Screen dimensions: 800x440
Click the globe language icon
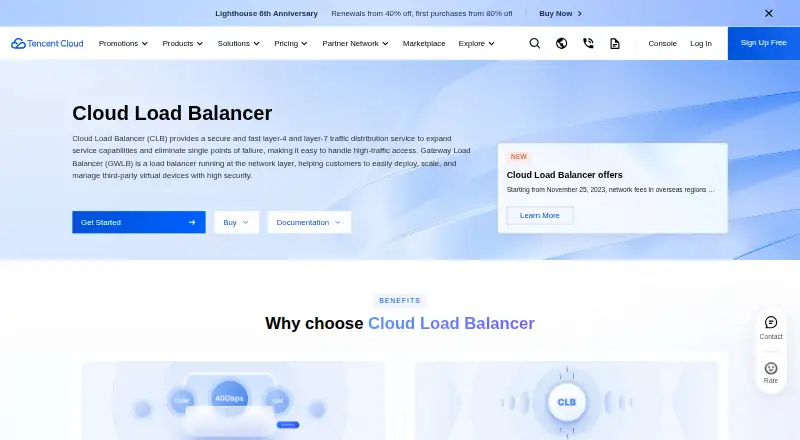(561, 43)
